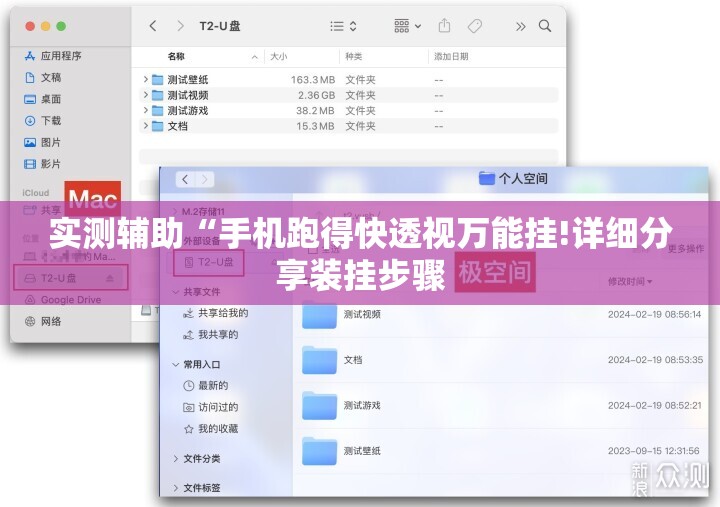720x507 pixels.
Task: Click the Finder search magnifier icon
Action: click(x=545, y=26)
